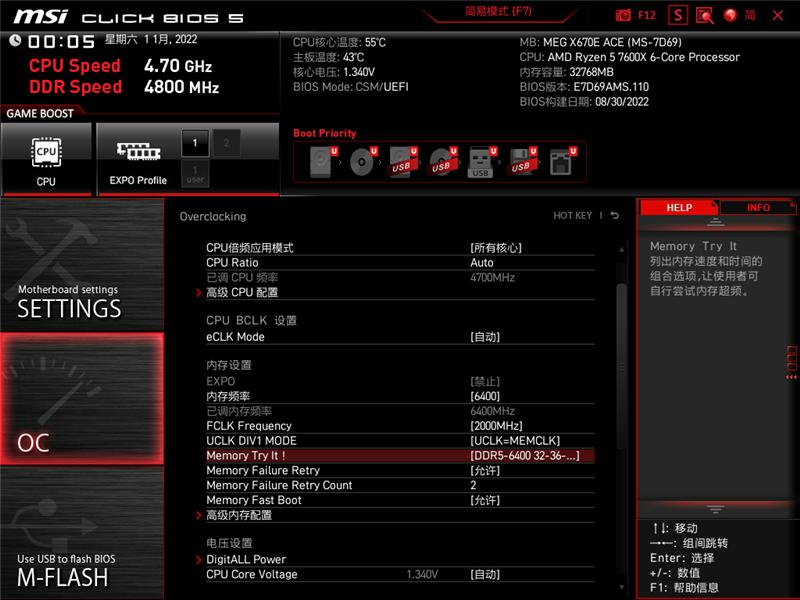Toggle the CPU Game Boost button

[46, 158]
